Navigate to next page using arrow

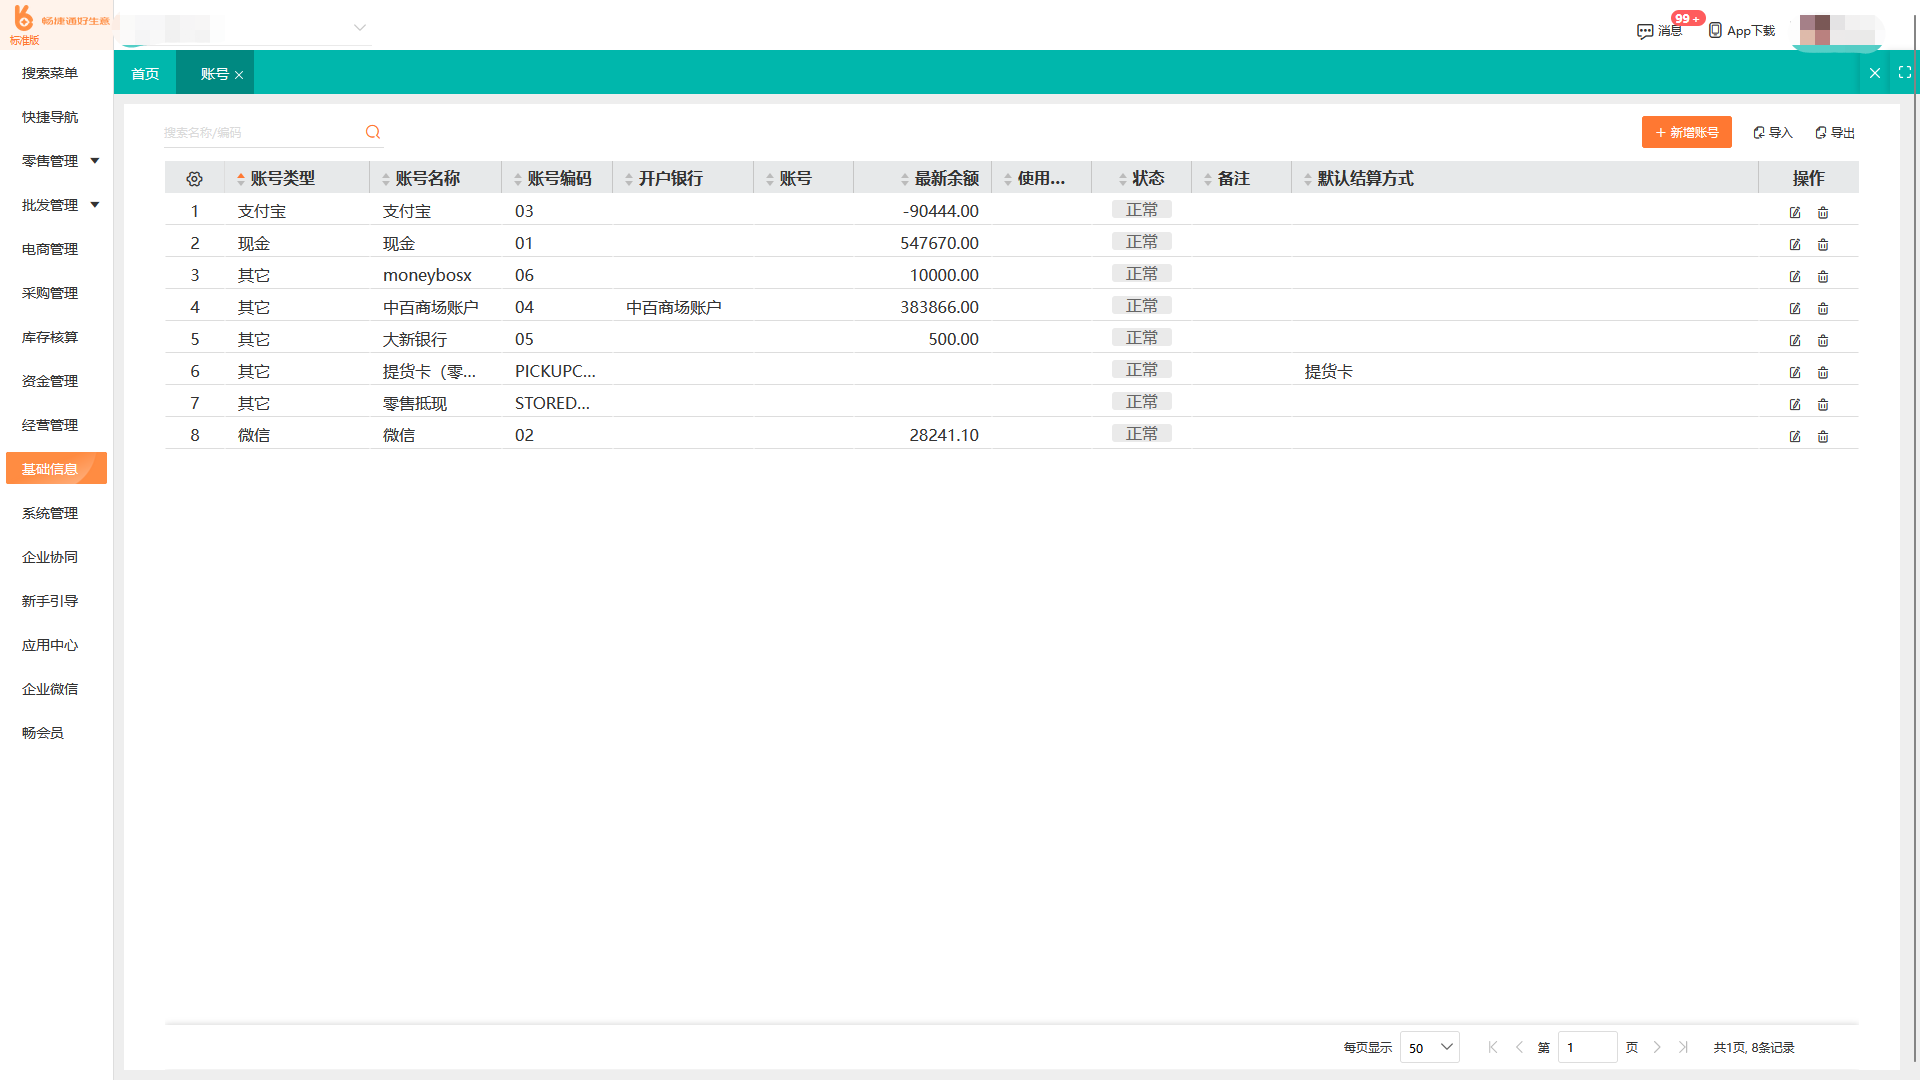(x=1660, y=1047)
